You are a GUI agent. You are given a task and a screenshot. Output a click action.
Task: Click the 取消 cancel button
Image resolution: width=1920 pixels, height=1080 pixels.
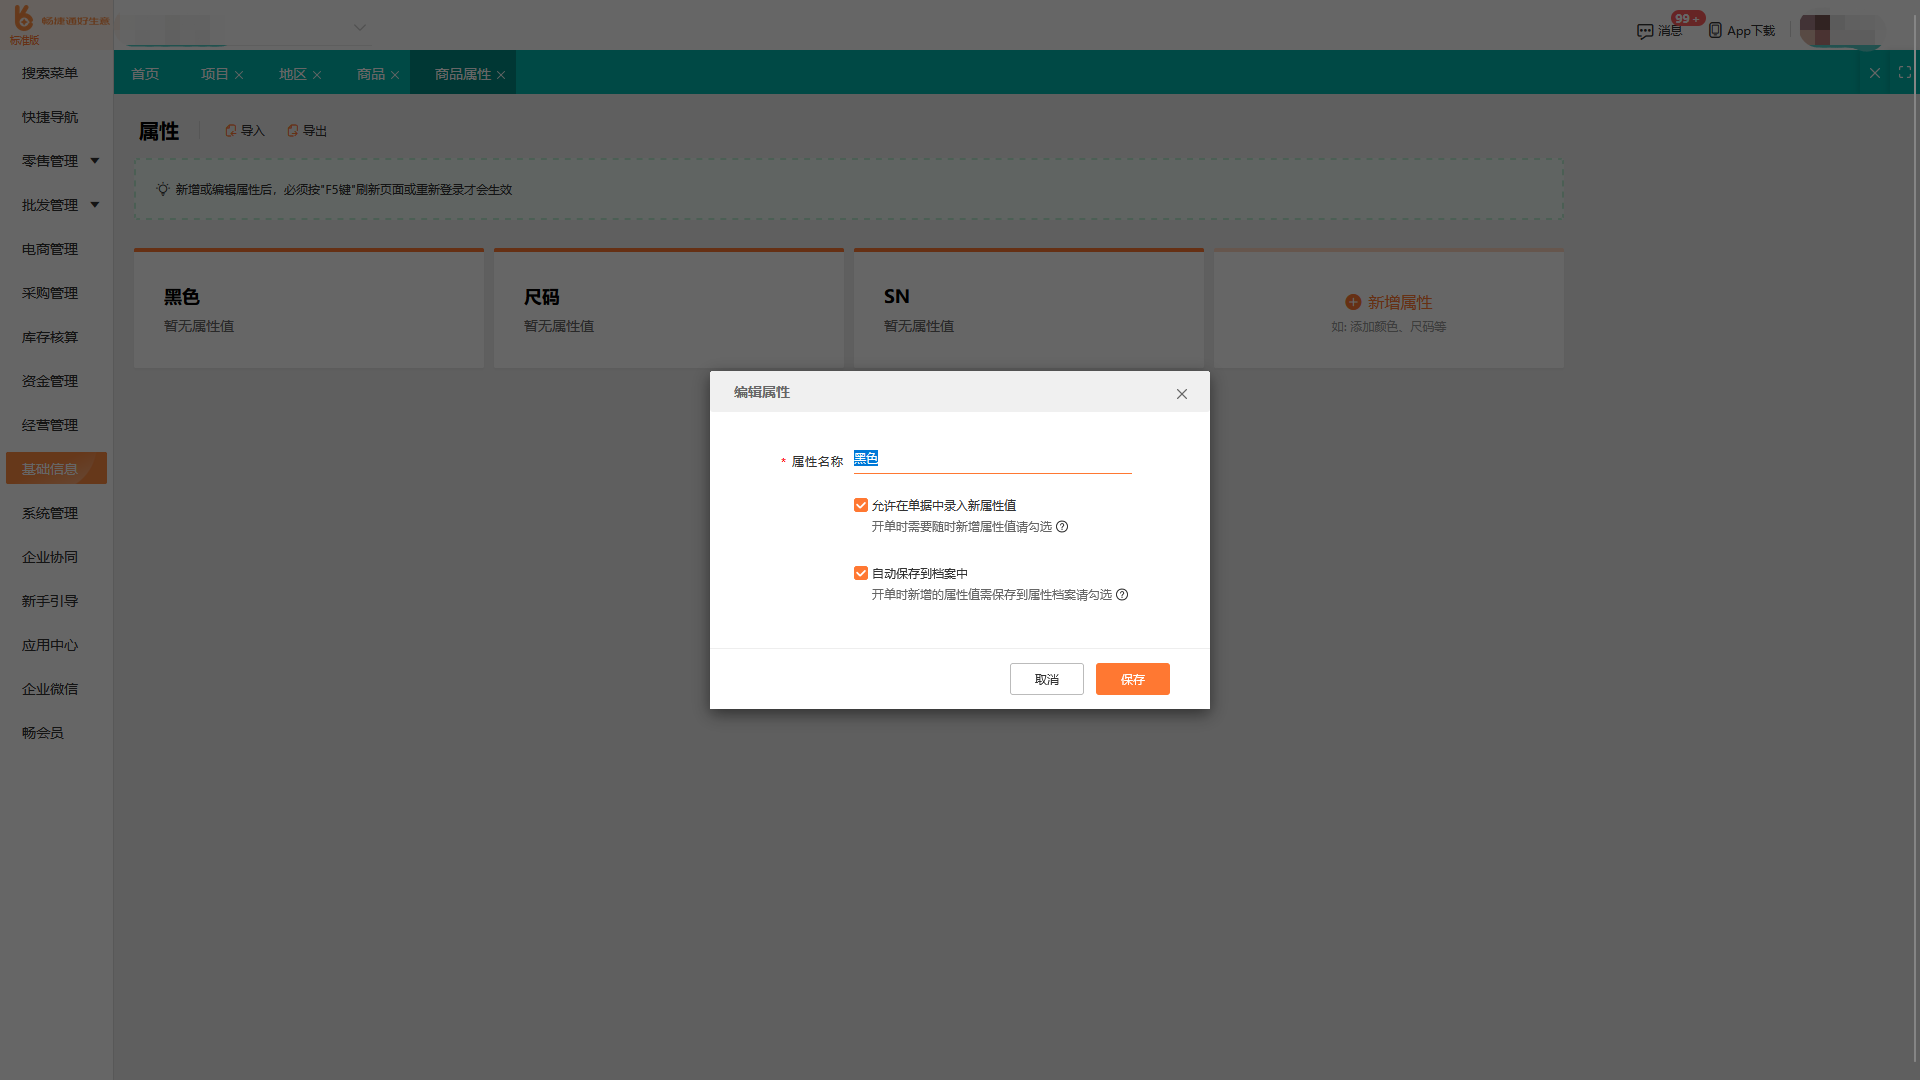[x=1047, y=678]
